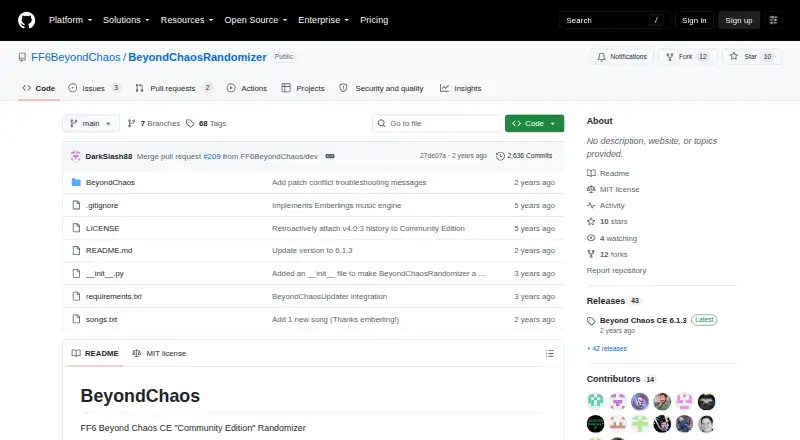Show the + 42 releases link

tap(607, 349)
